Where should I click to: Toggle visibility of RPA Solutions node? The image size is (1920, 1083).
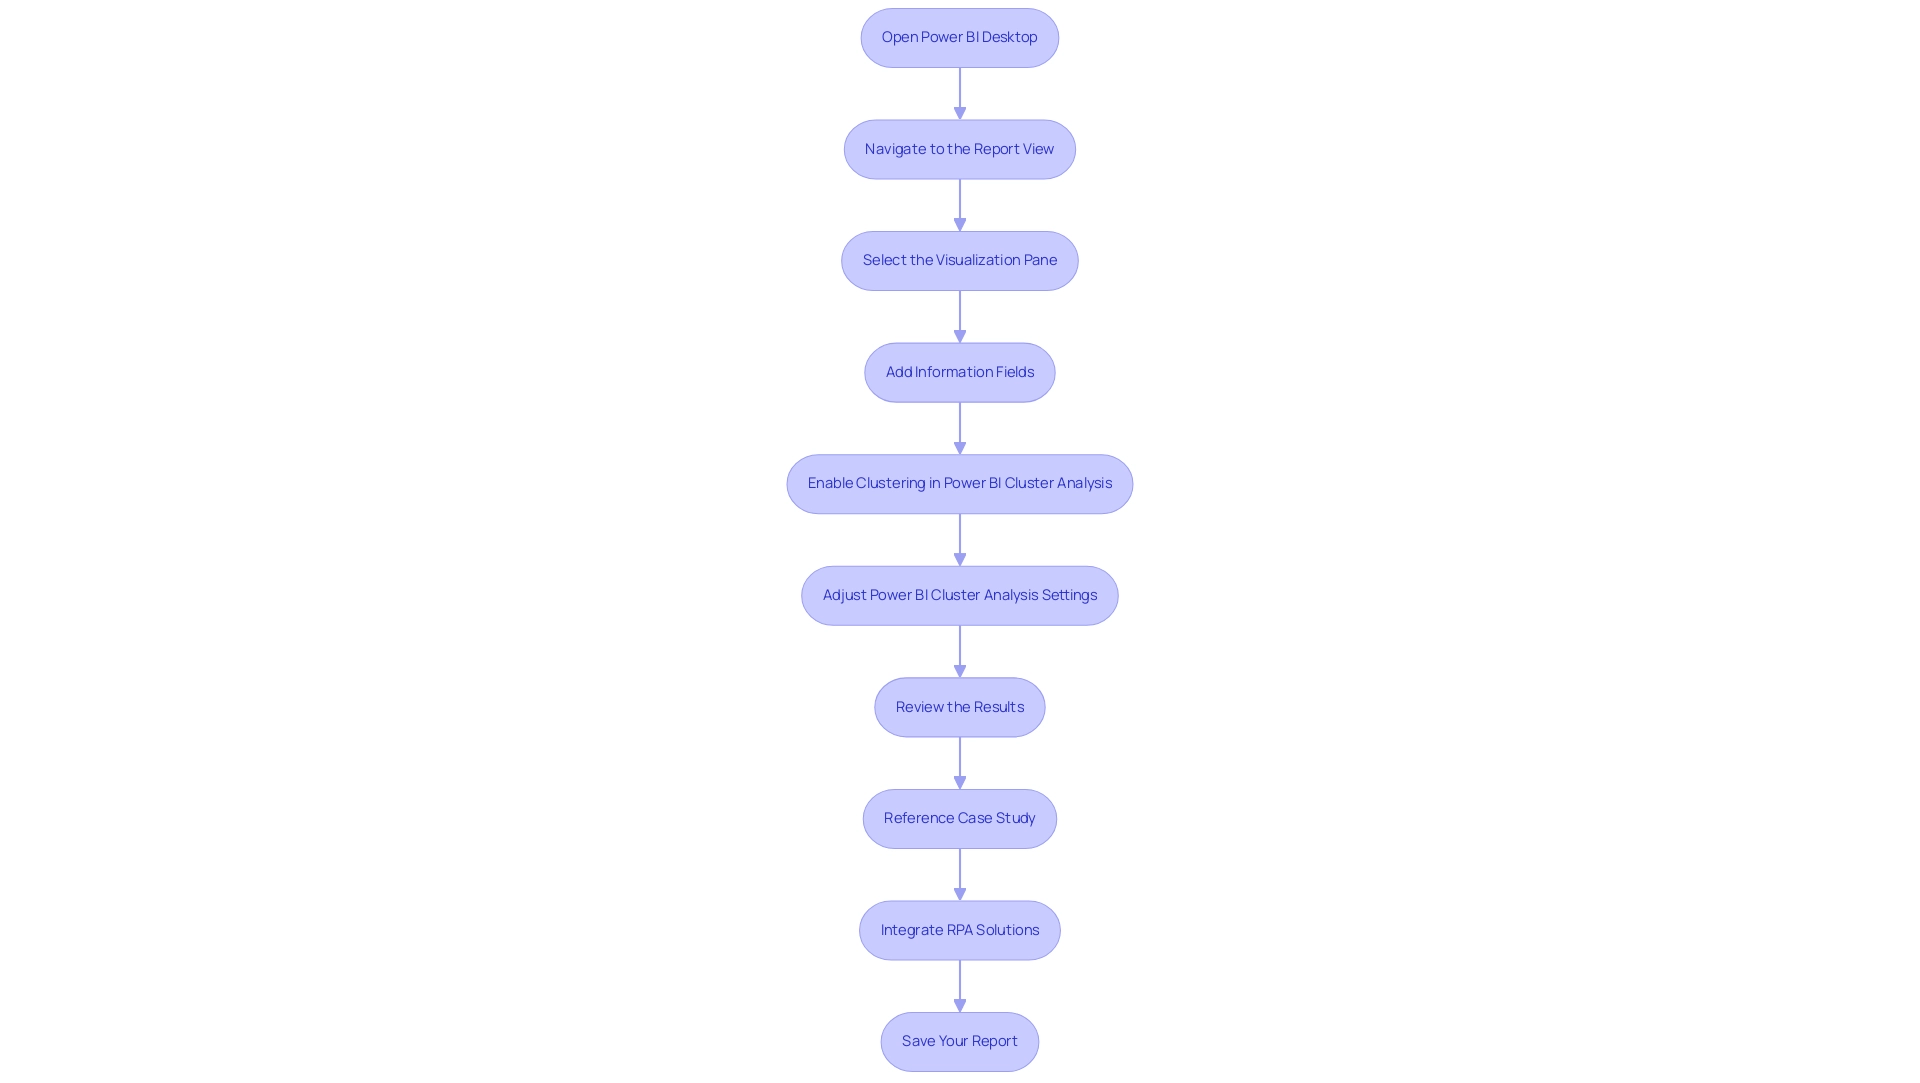[x=960, y=929]
